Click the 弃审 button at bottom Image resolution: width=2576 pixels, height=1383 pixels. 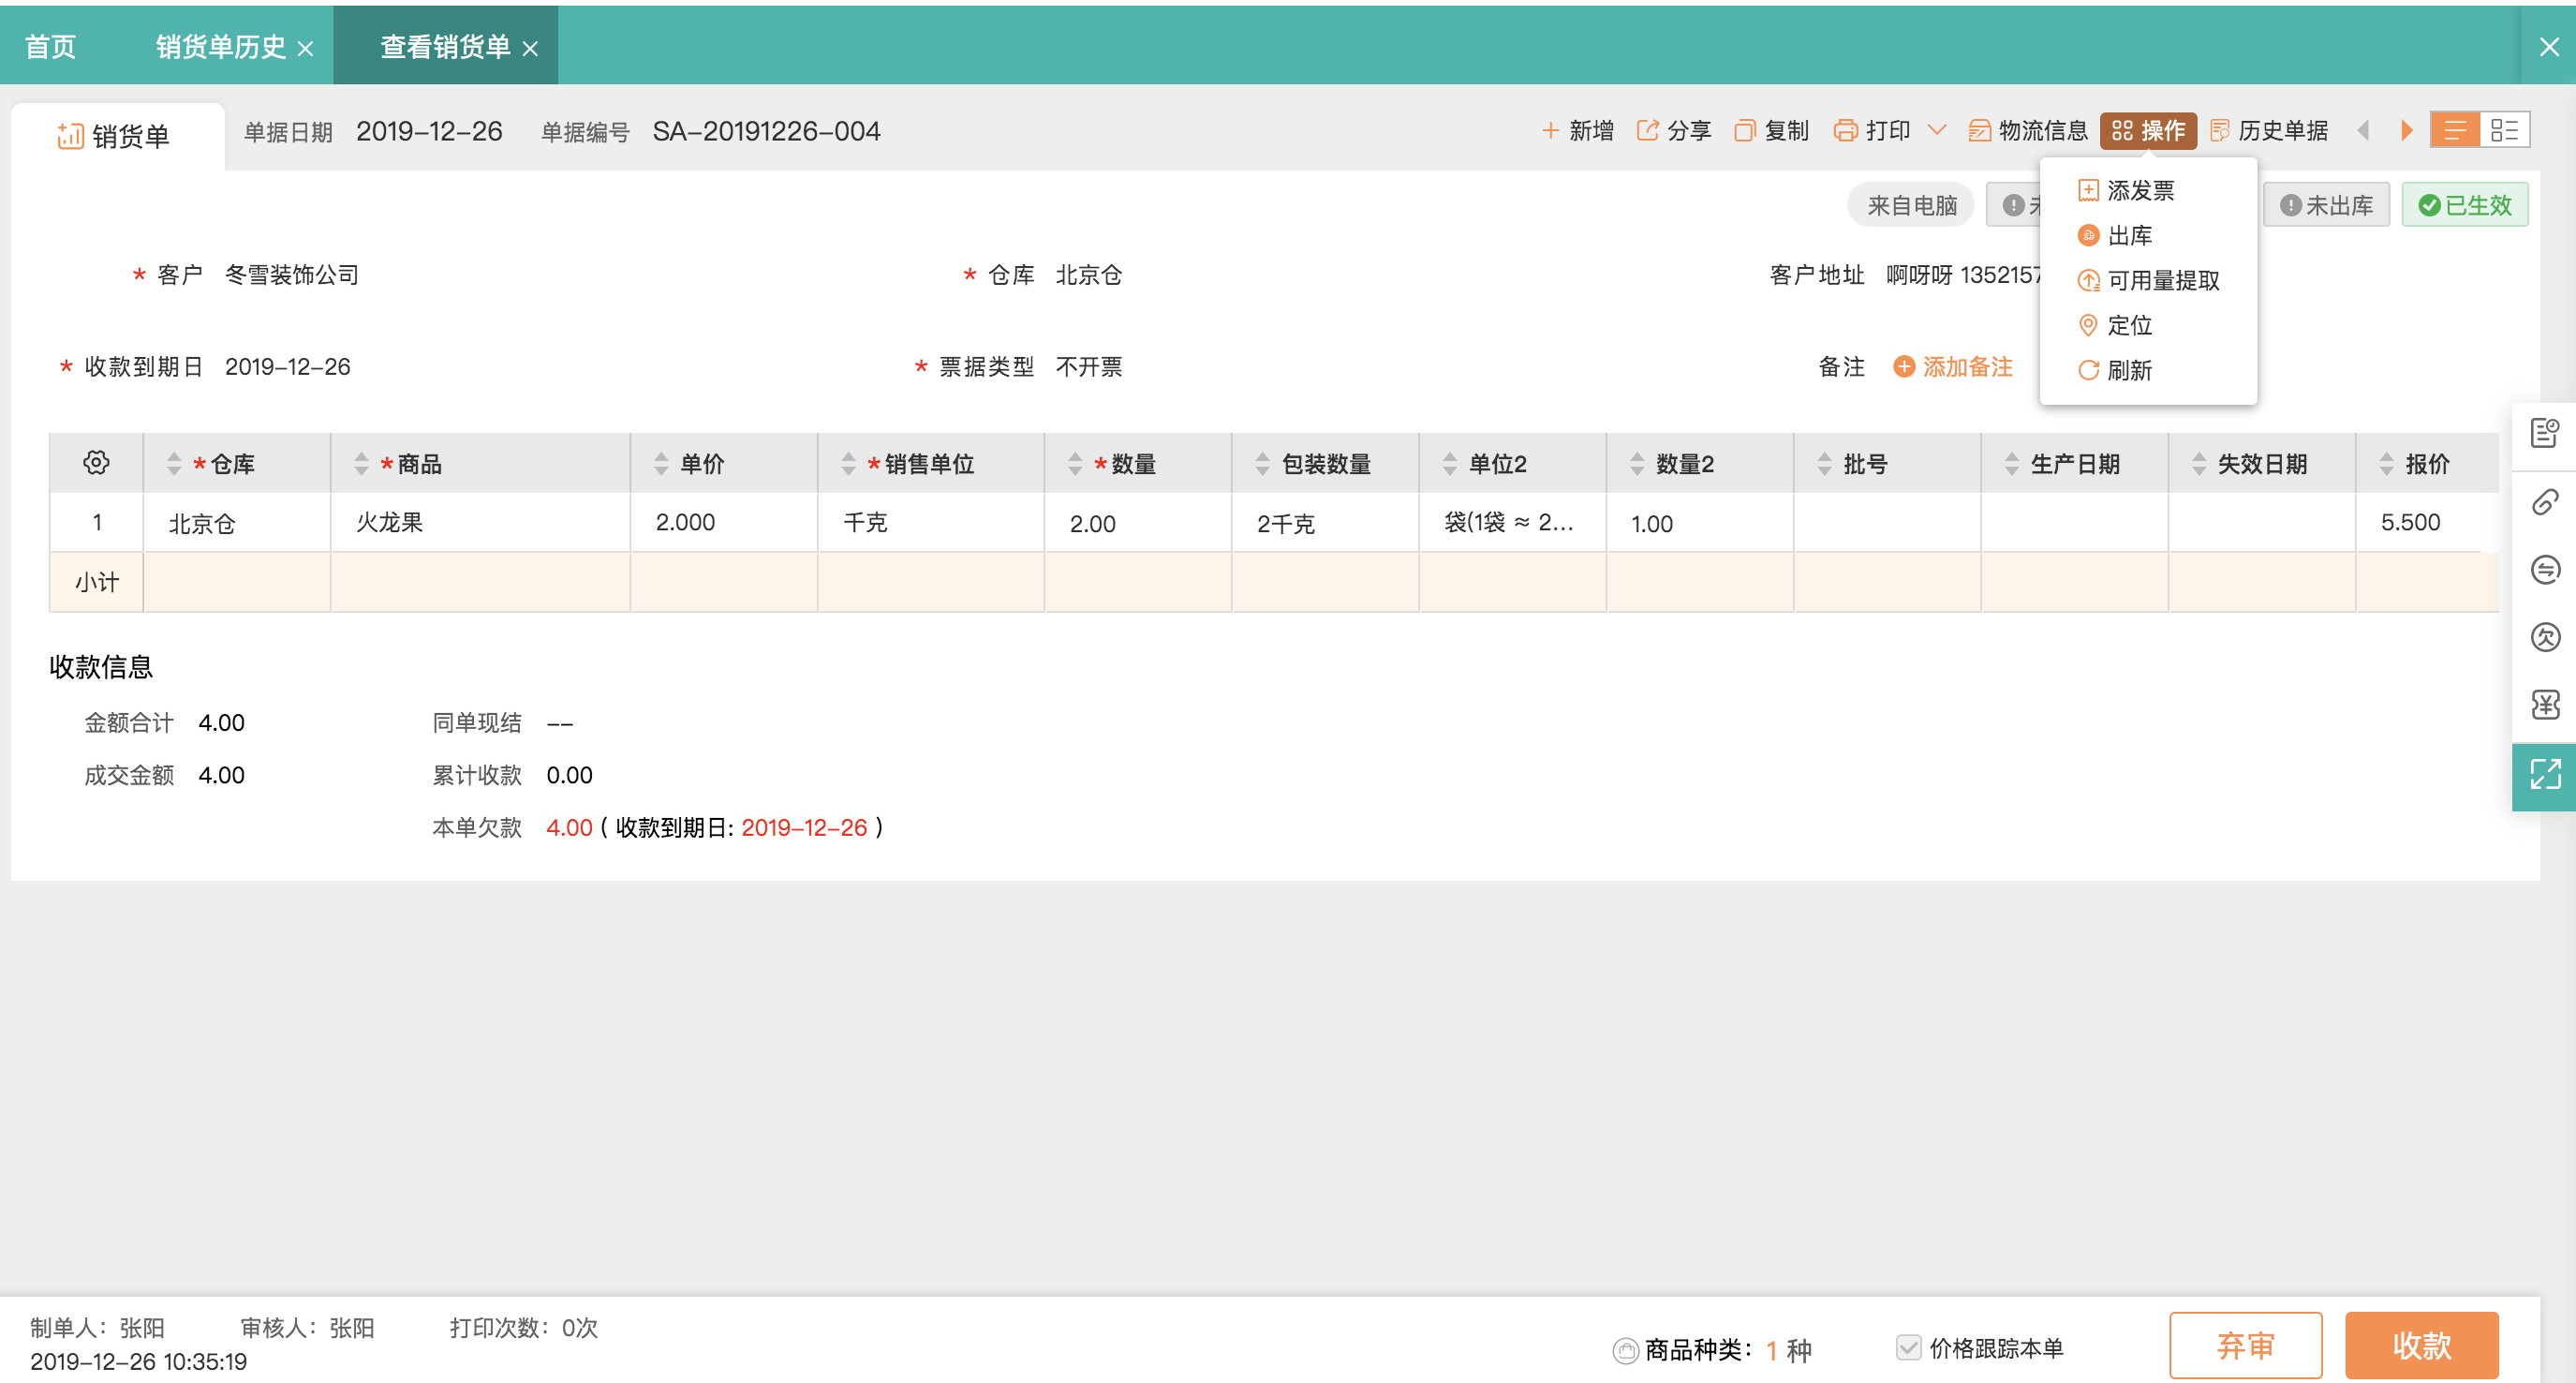point(2252,1341)
